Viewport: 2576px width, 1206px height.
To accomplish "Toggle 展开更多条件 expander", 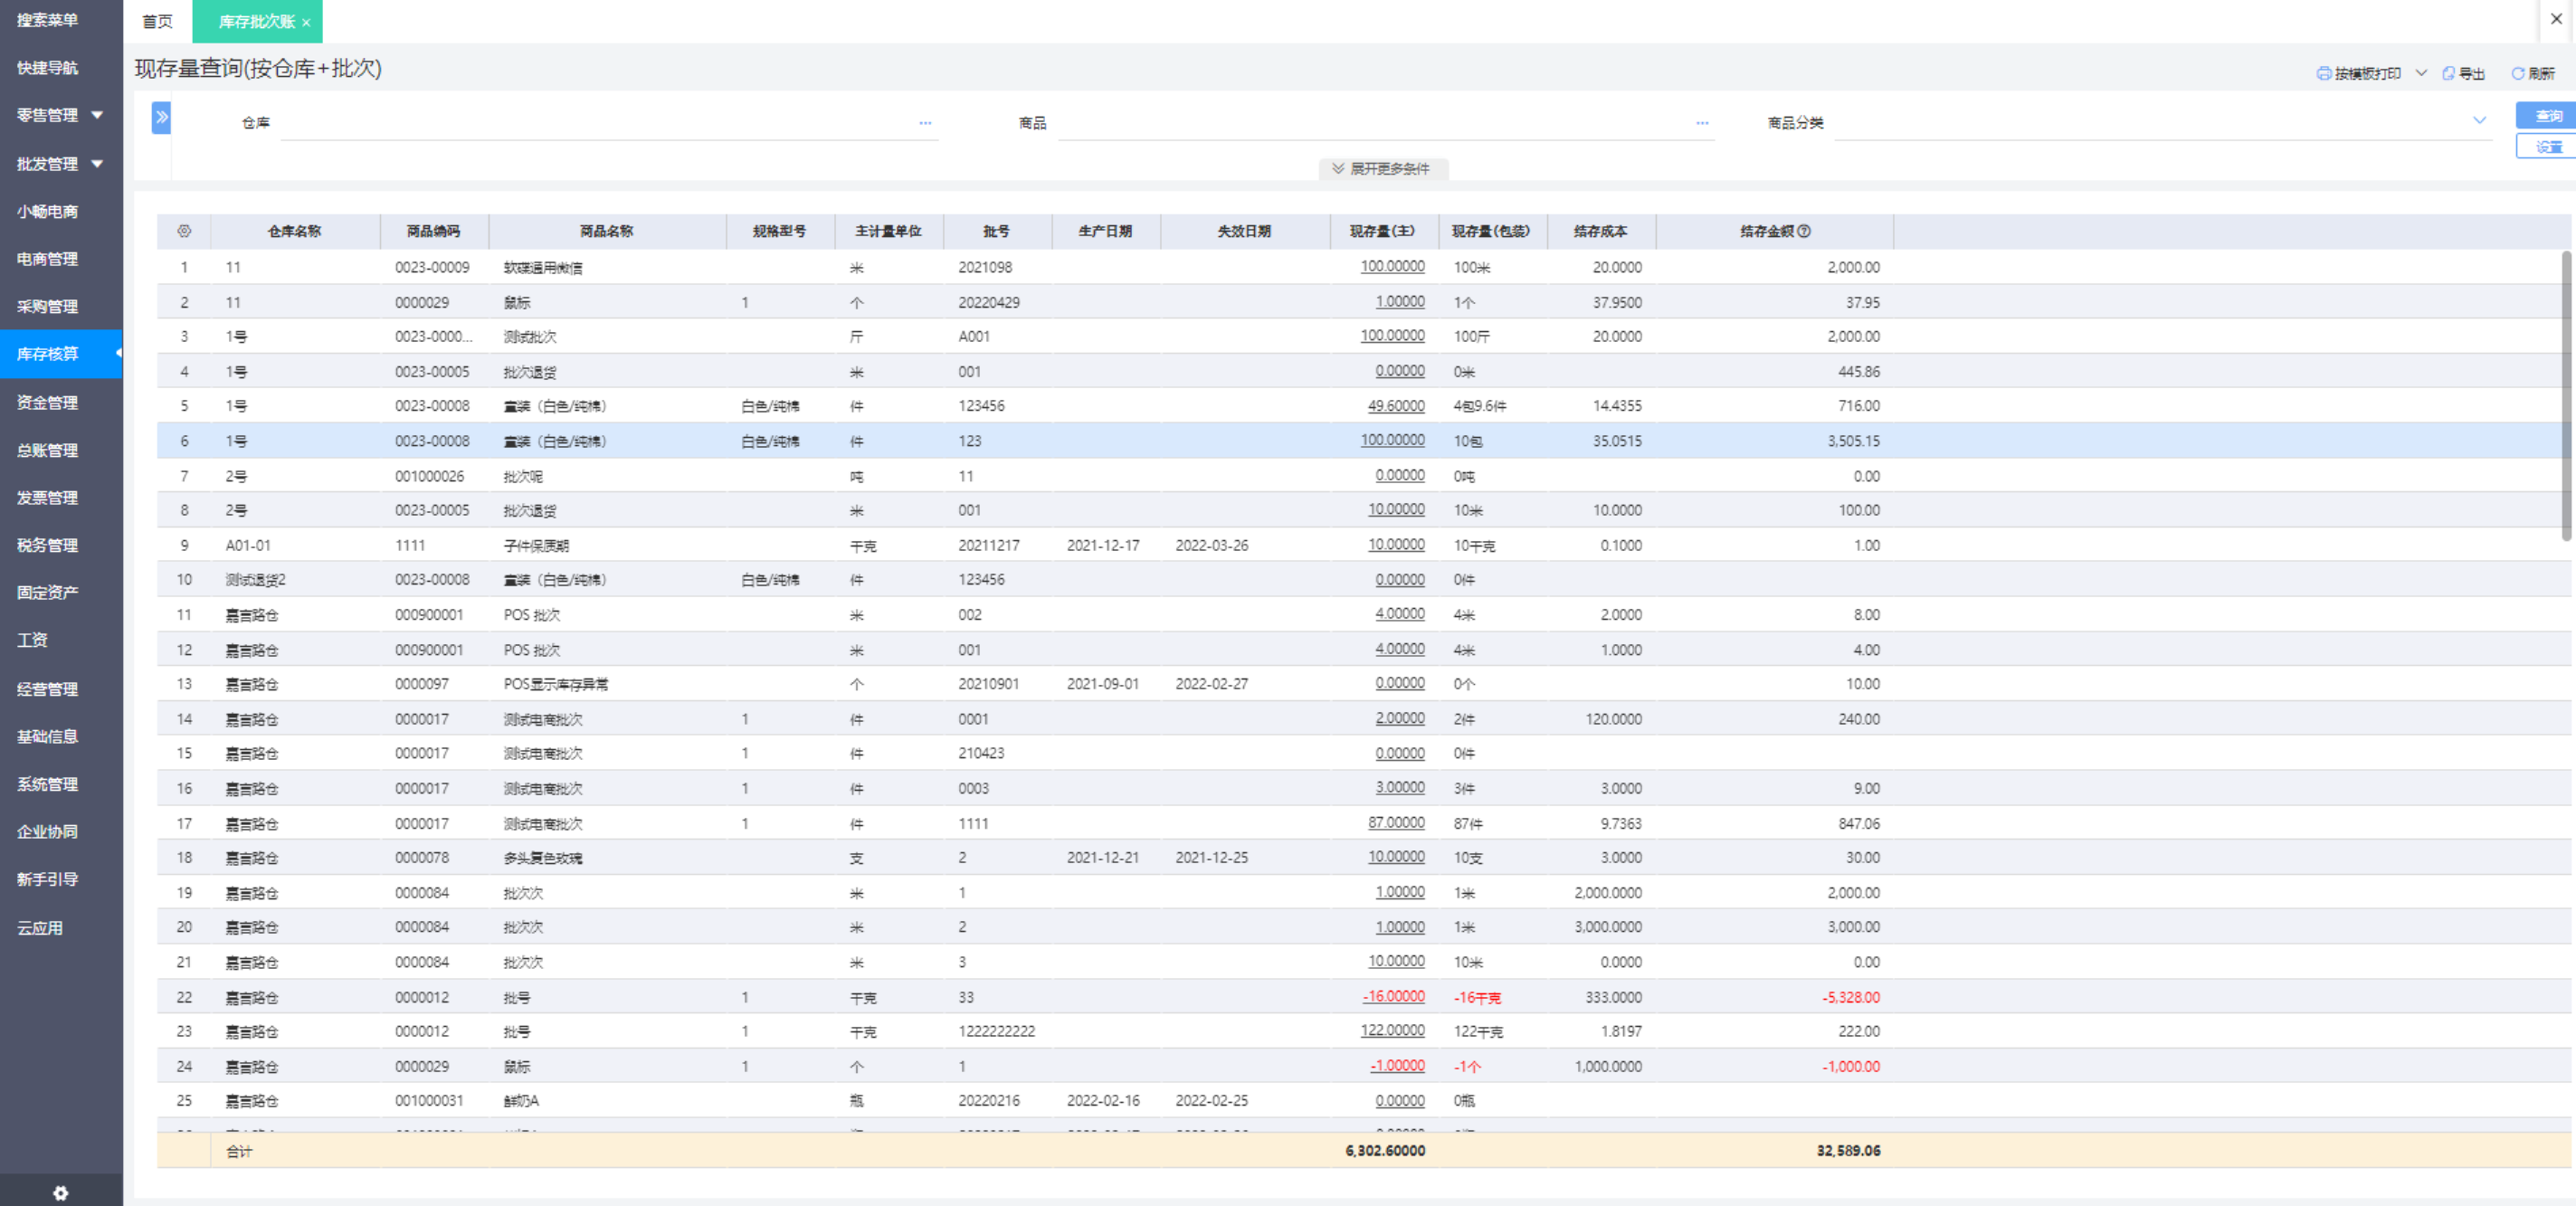I will click(x=1380, y=167).
